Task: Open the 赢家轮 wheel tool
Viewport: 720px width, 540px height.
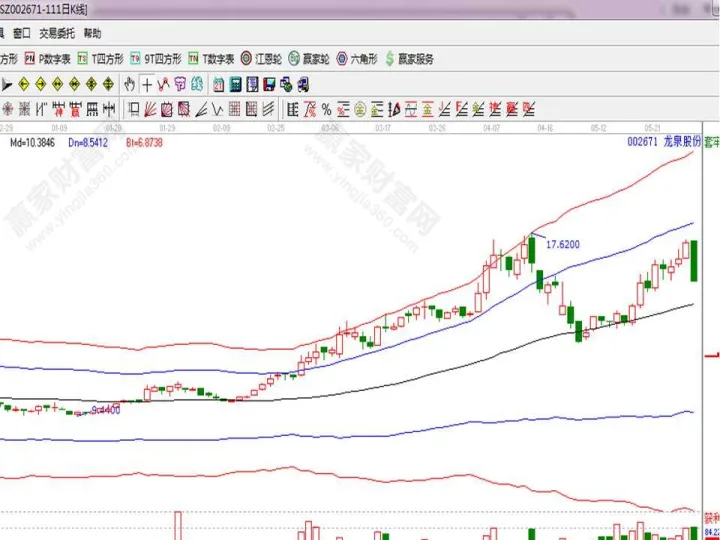Action: coord(310,59)
